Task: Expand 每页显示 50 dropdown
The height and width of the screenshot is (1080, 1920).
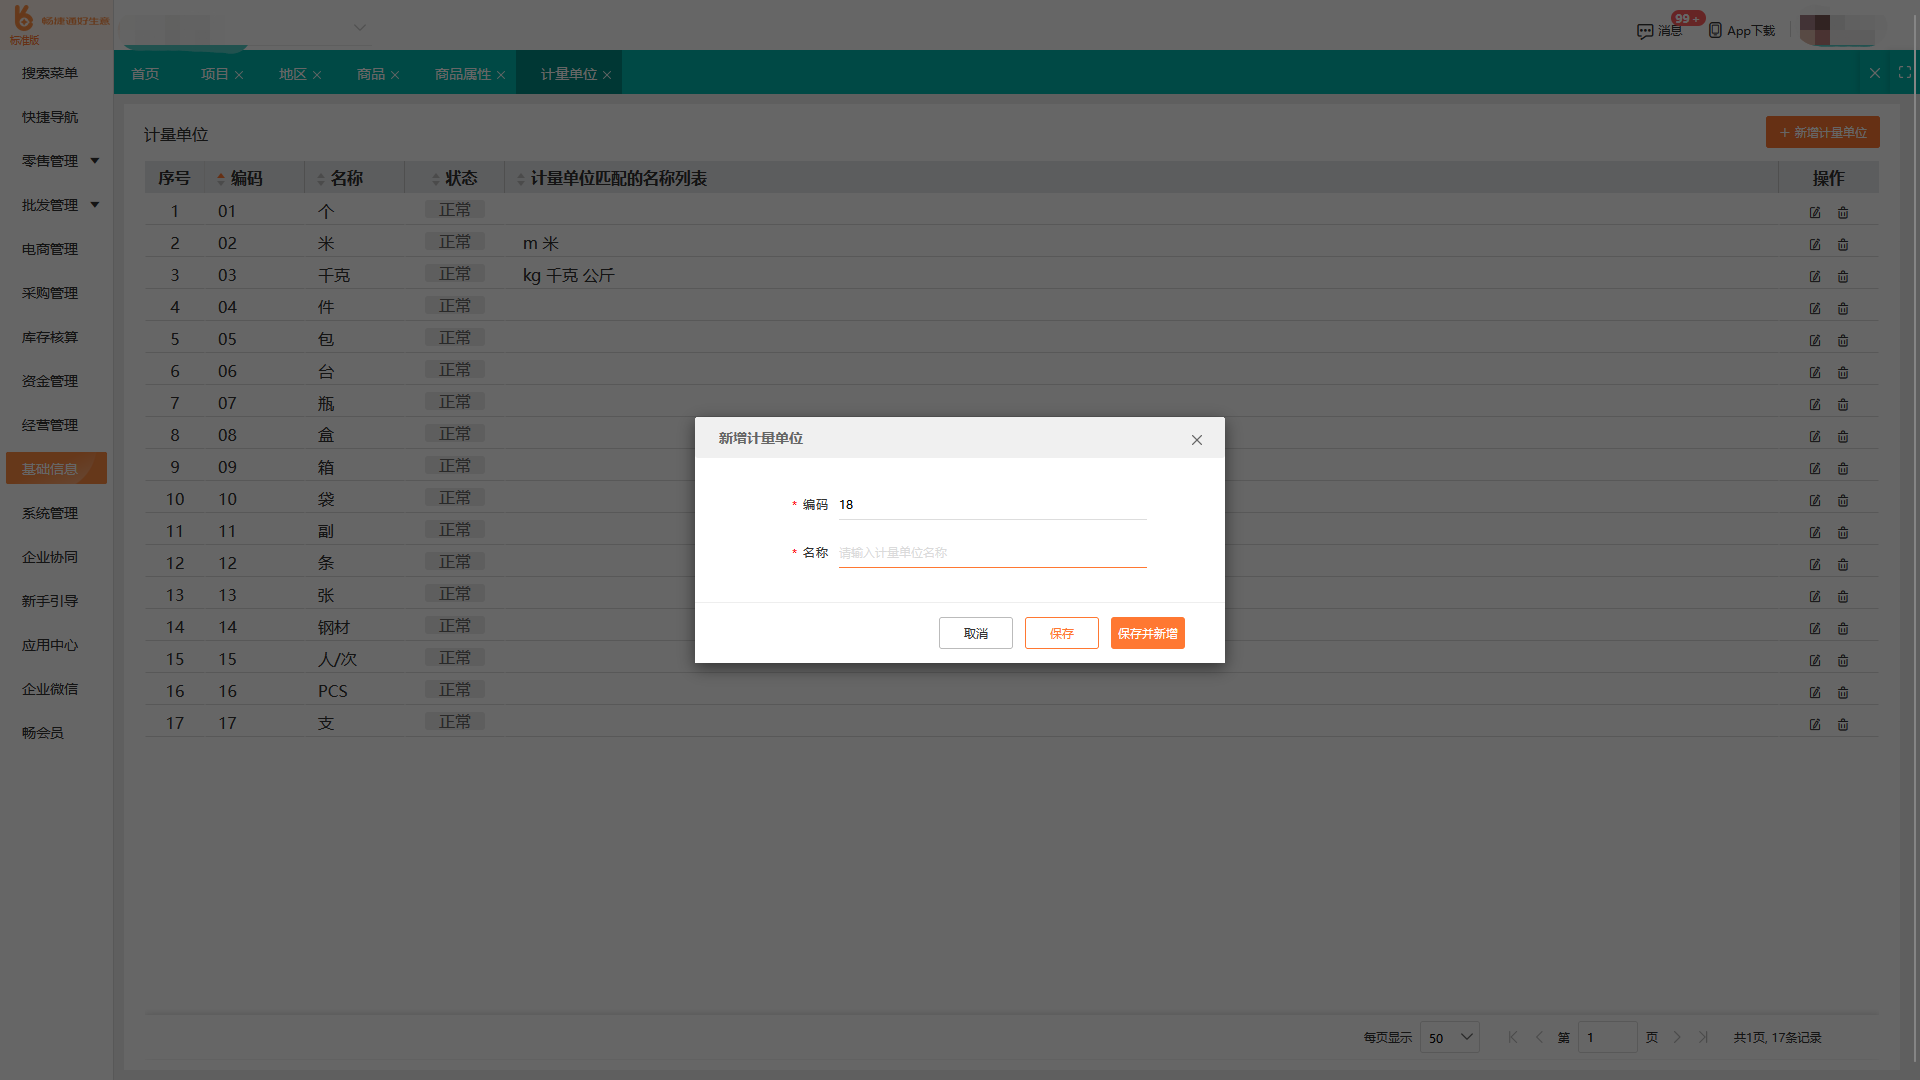Action: coord(1449,1038)
